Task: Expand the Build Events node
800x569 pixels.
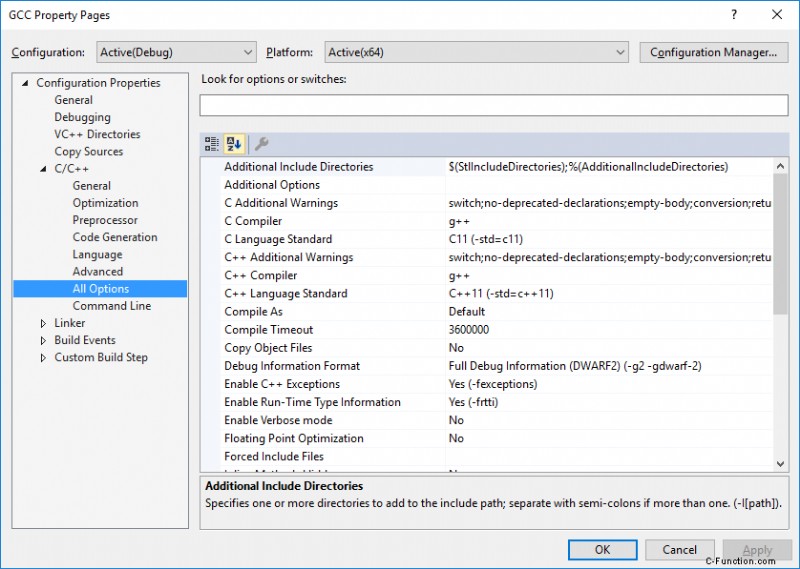Action: click(x=43, y=341)
